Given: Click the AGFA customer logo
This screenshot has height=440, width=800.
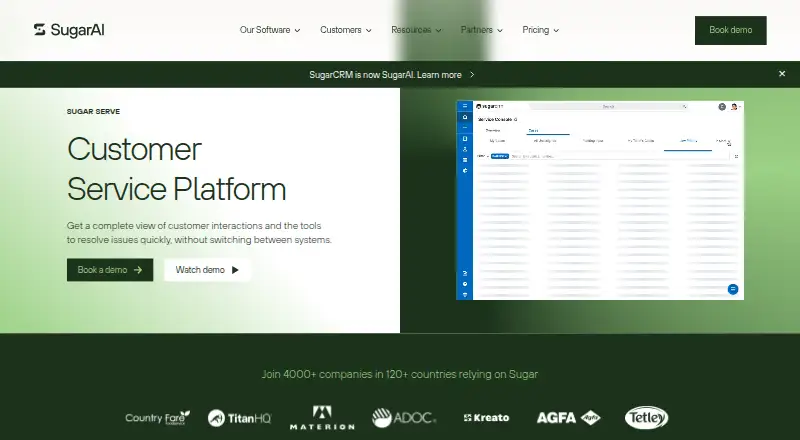Looking at the screenshot, I should tap(568, 418).
